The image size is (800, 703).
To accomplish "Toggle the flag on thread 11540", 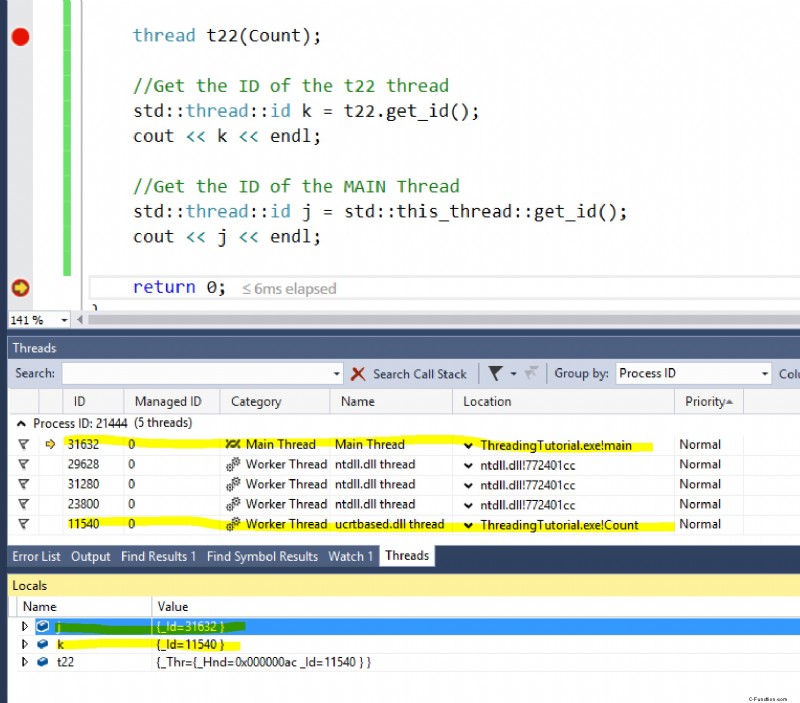I will click(x=22, y=524).
